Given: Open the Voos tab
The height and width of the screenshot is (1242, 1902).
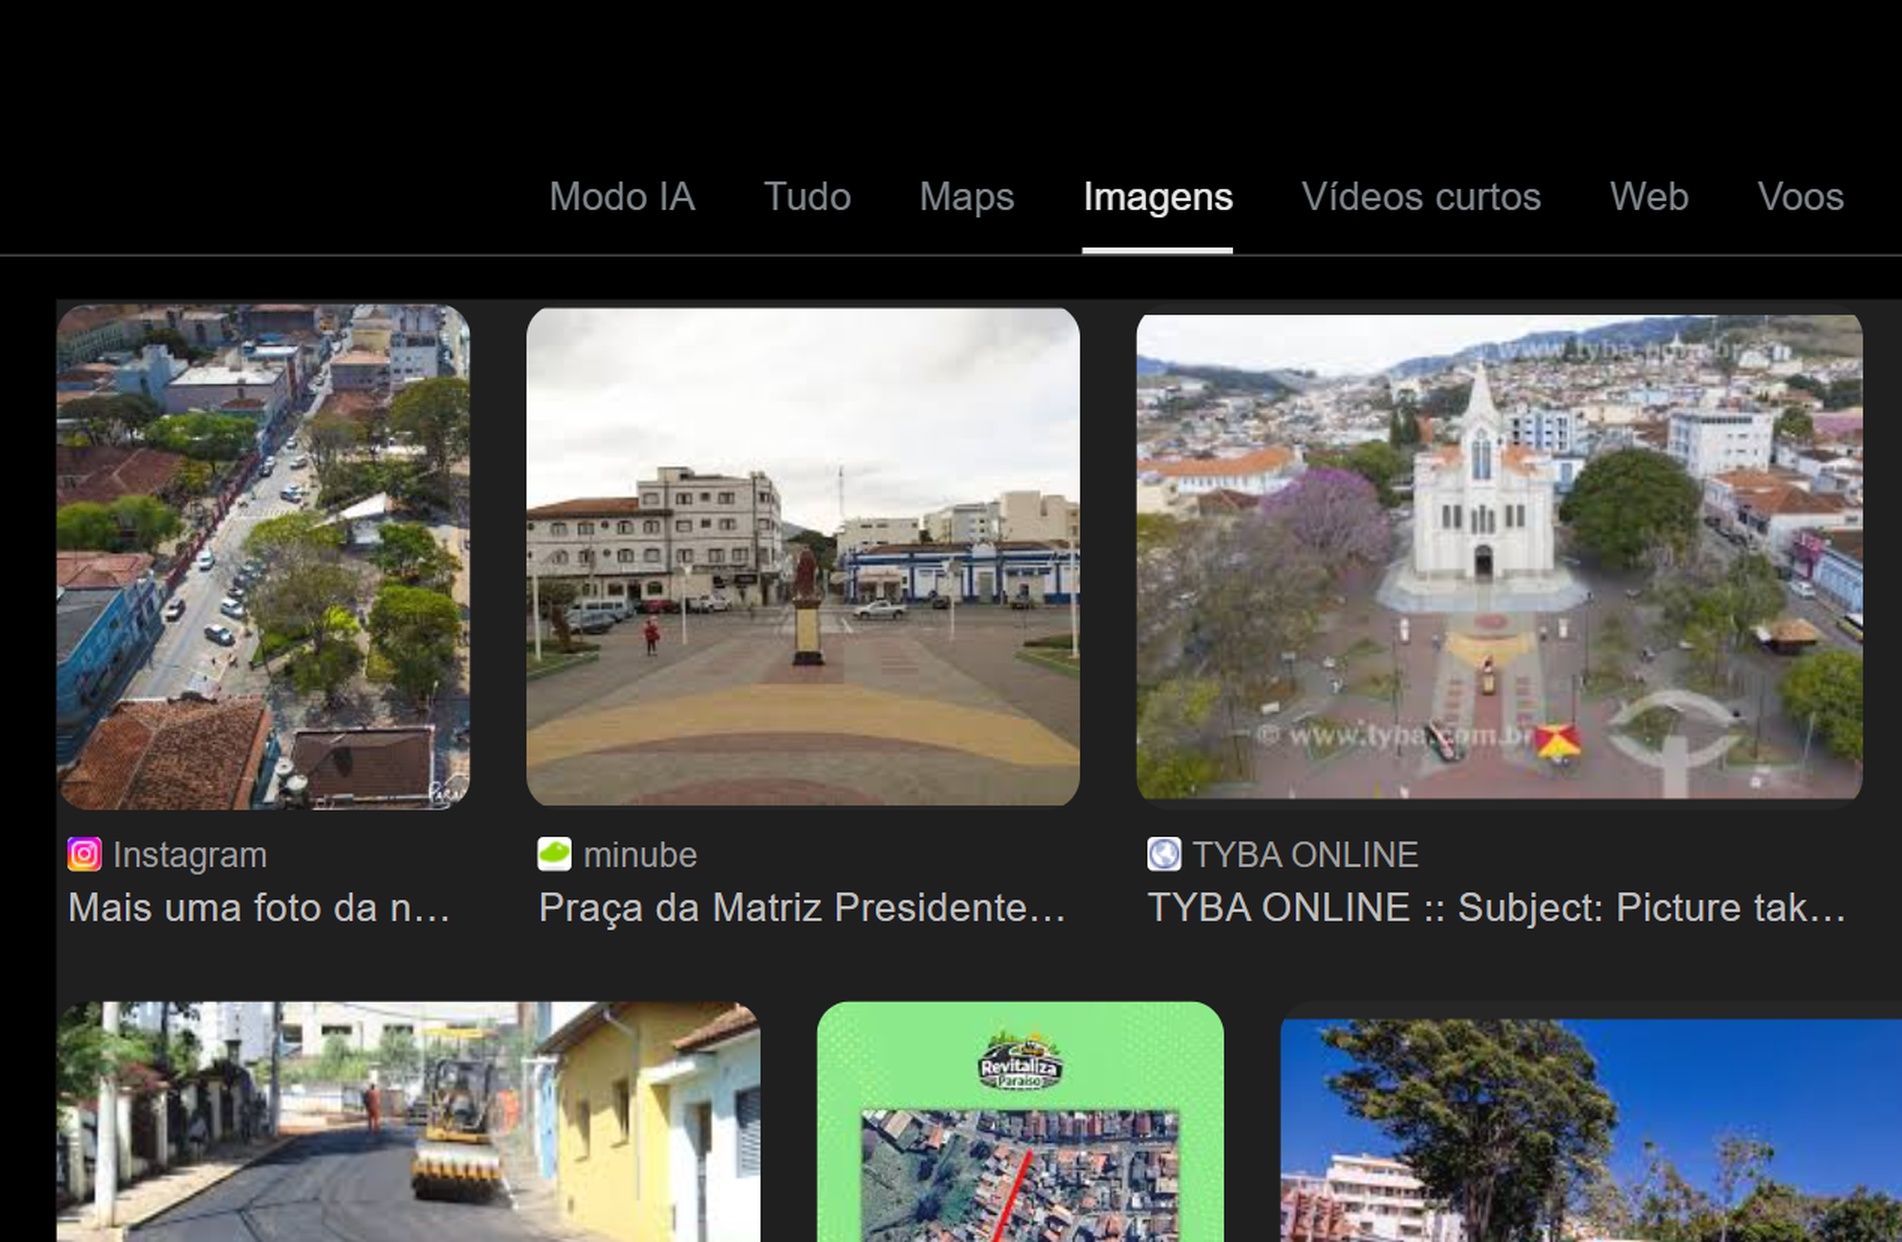Looking at the screenshot, I should coord(1800,197).
